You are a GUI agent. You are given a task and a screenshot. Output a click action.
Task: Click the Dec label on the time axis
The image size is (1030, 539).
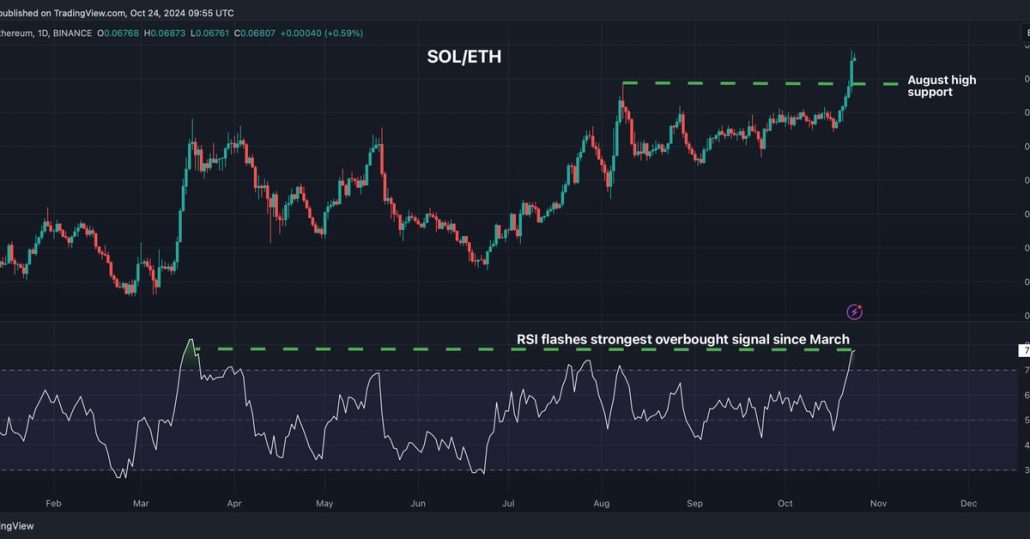[x=967, y=503]
